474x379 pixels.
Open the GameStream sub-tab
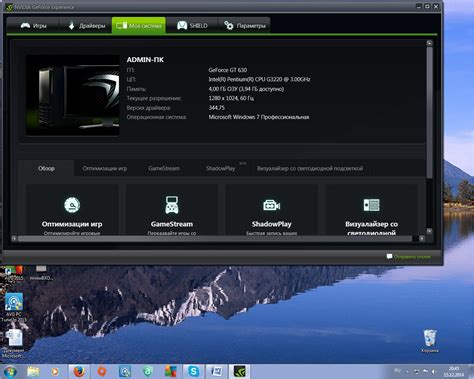coord(164,168)
